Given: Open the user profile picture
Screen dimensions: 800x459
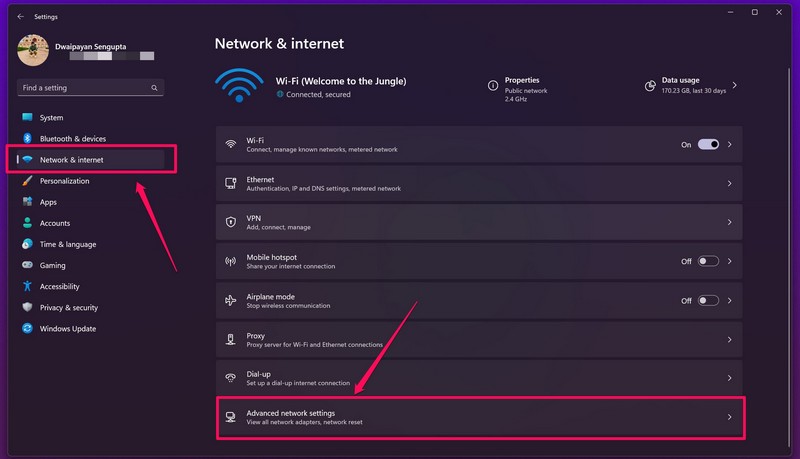Looking at the screenshot, I should click(x=33, y=50).
